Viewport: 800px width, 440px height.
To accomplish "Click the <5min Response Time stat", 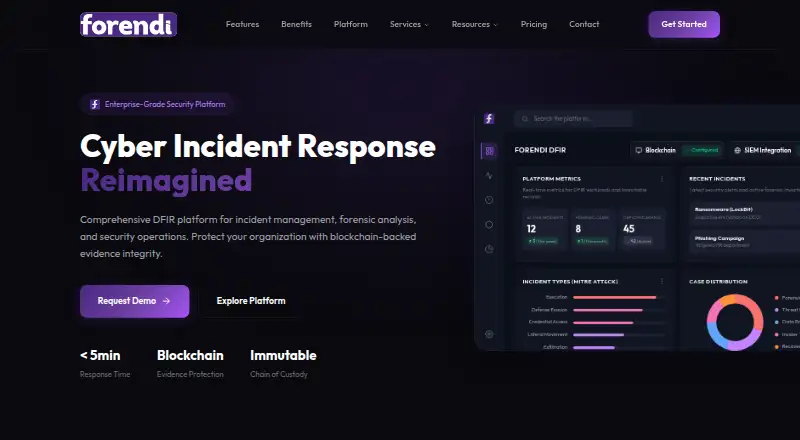I will 105,364.
